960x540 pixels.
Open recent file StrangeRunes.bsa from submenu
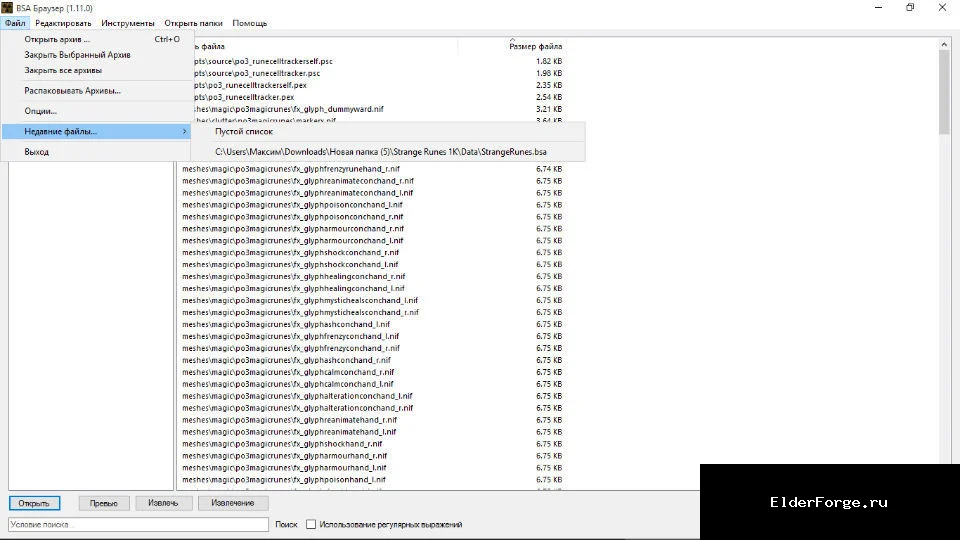[x=381, y=151]
